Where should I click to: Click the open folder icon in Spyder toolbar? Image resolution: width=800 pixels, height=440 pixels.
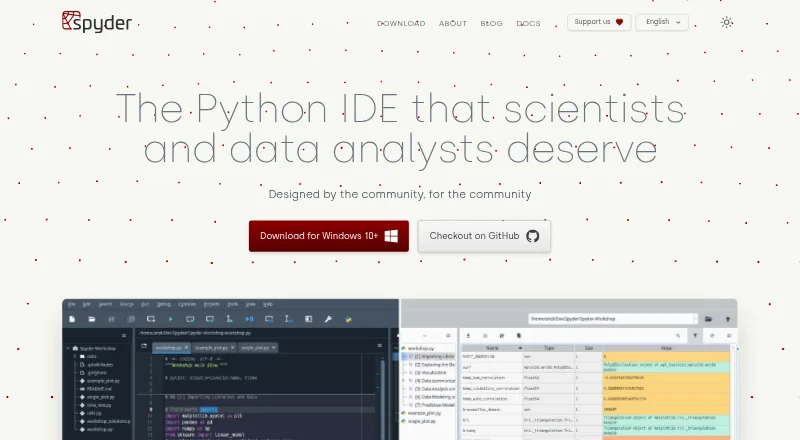(92, 319)
